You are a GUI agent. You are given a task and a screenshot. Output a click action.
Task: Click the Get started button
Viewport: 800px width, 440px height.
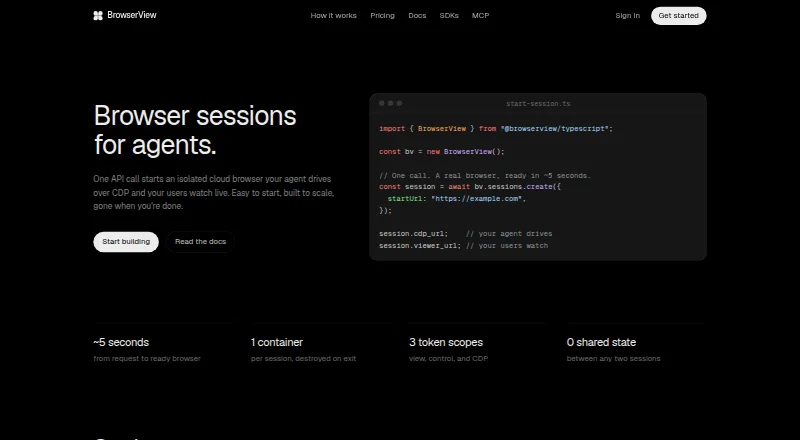point(679,16)
